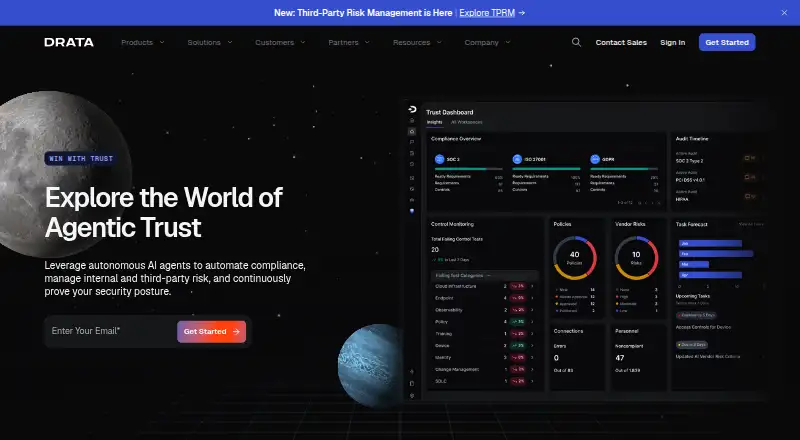
Task: Expand the Device row chevron
Action: click(532, 346)
